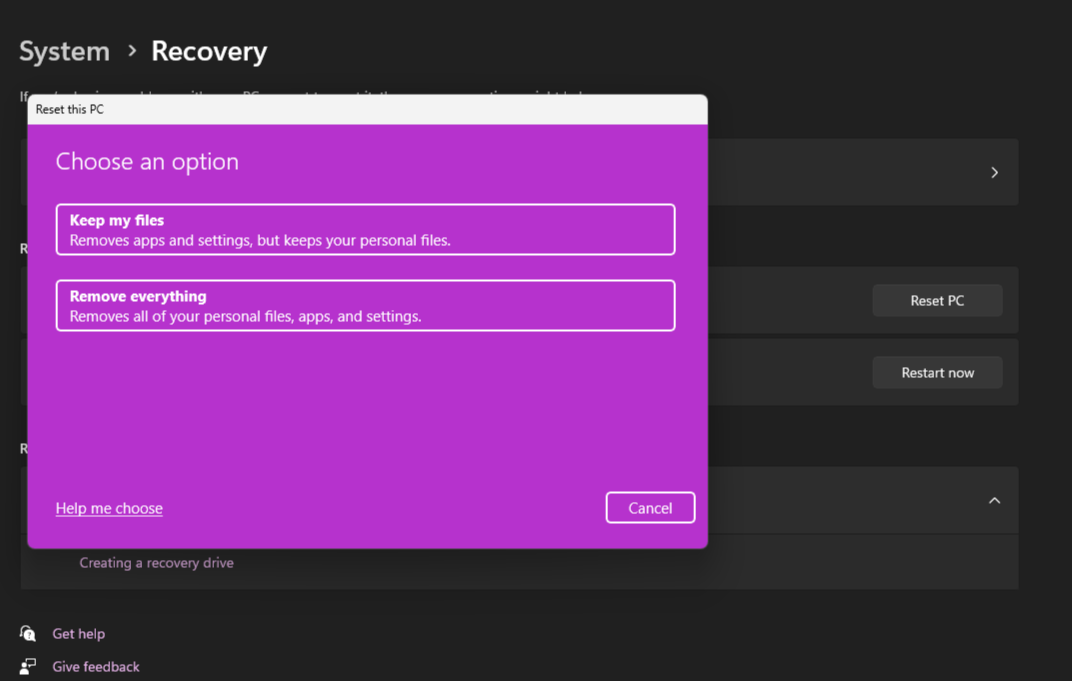Click the Get help question-mark icon
The height and width of the screenshot is (681, 1072).
(x=29, y=633)
